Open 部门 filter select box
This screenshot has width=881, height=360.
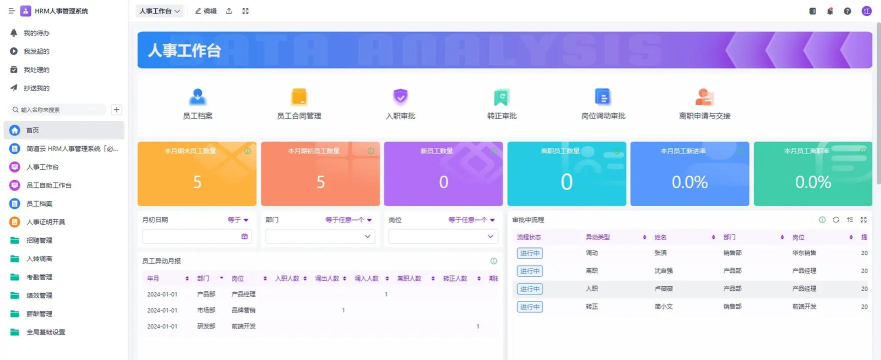tap(320, 237)
